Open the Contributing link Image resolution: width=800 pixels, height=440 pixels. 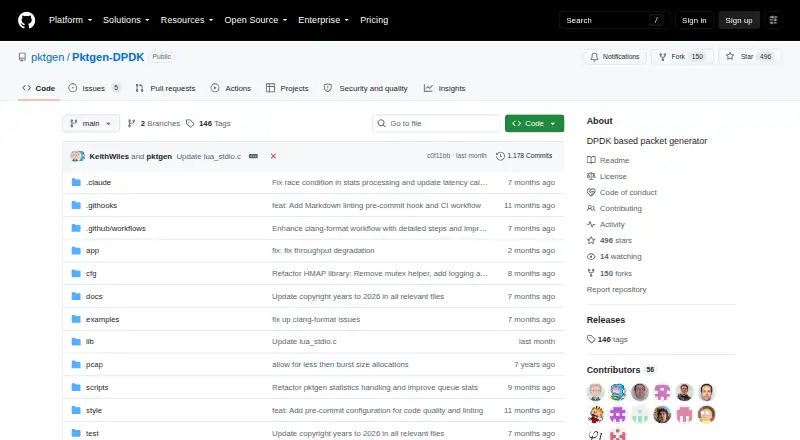tap(614, 208)
